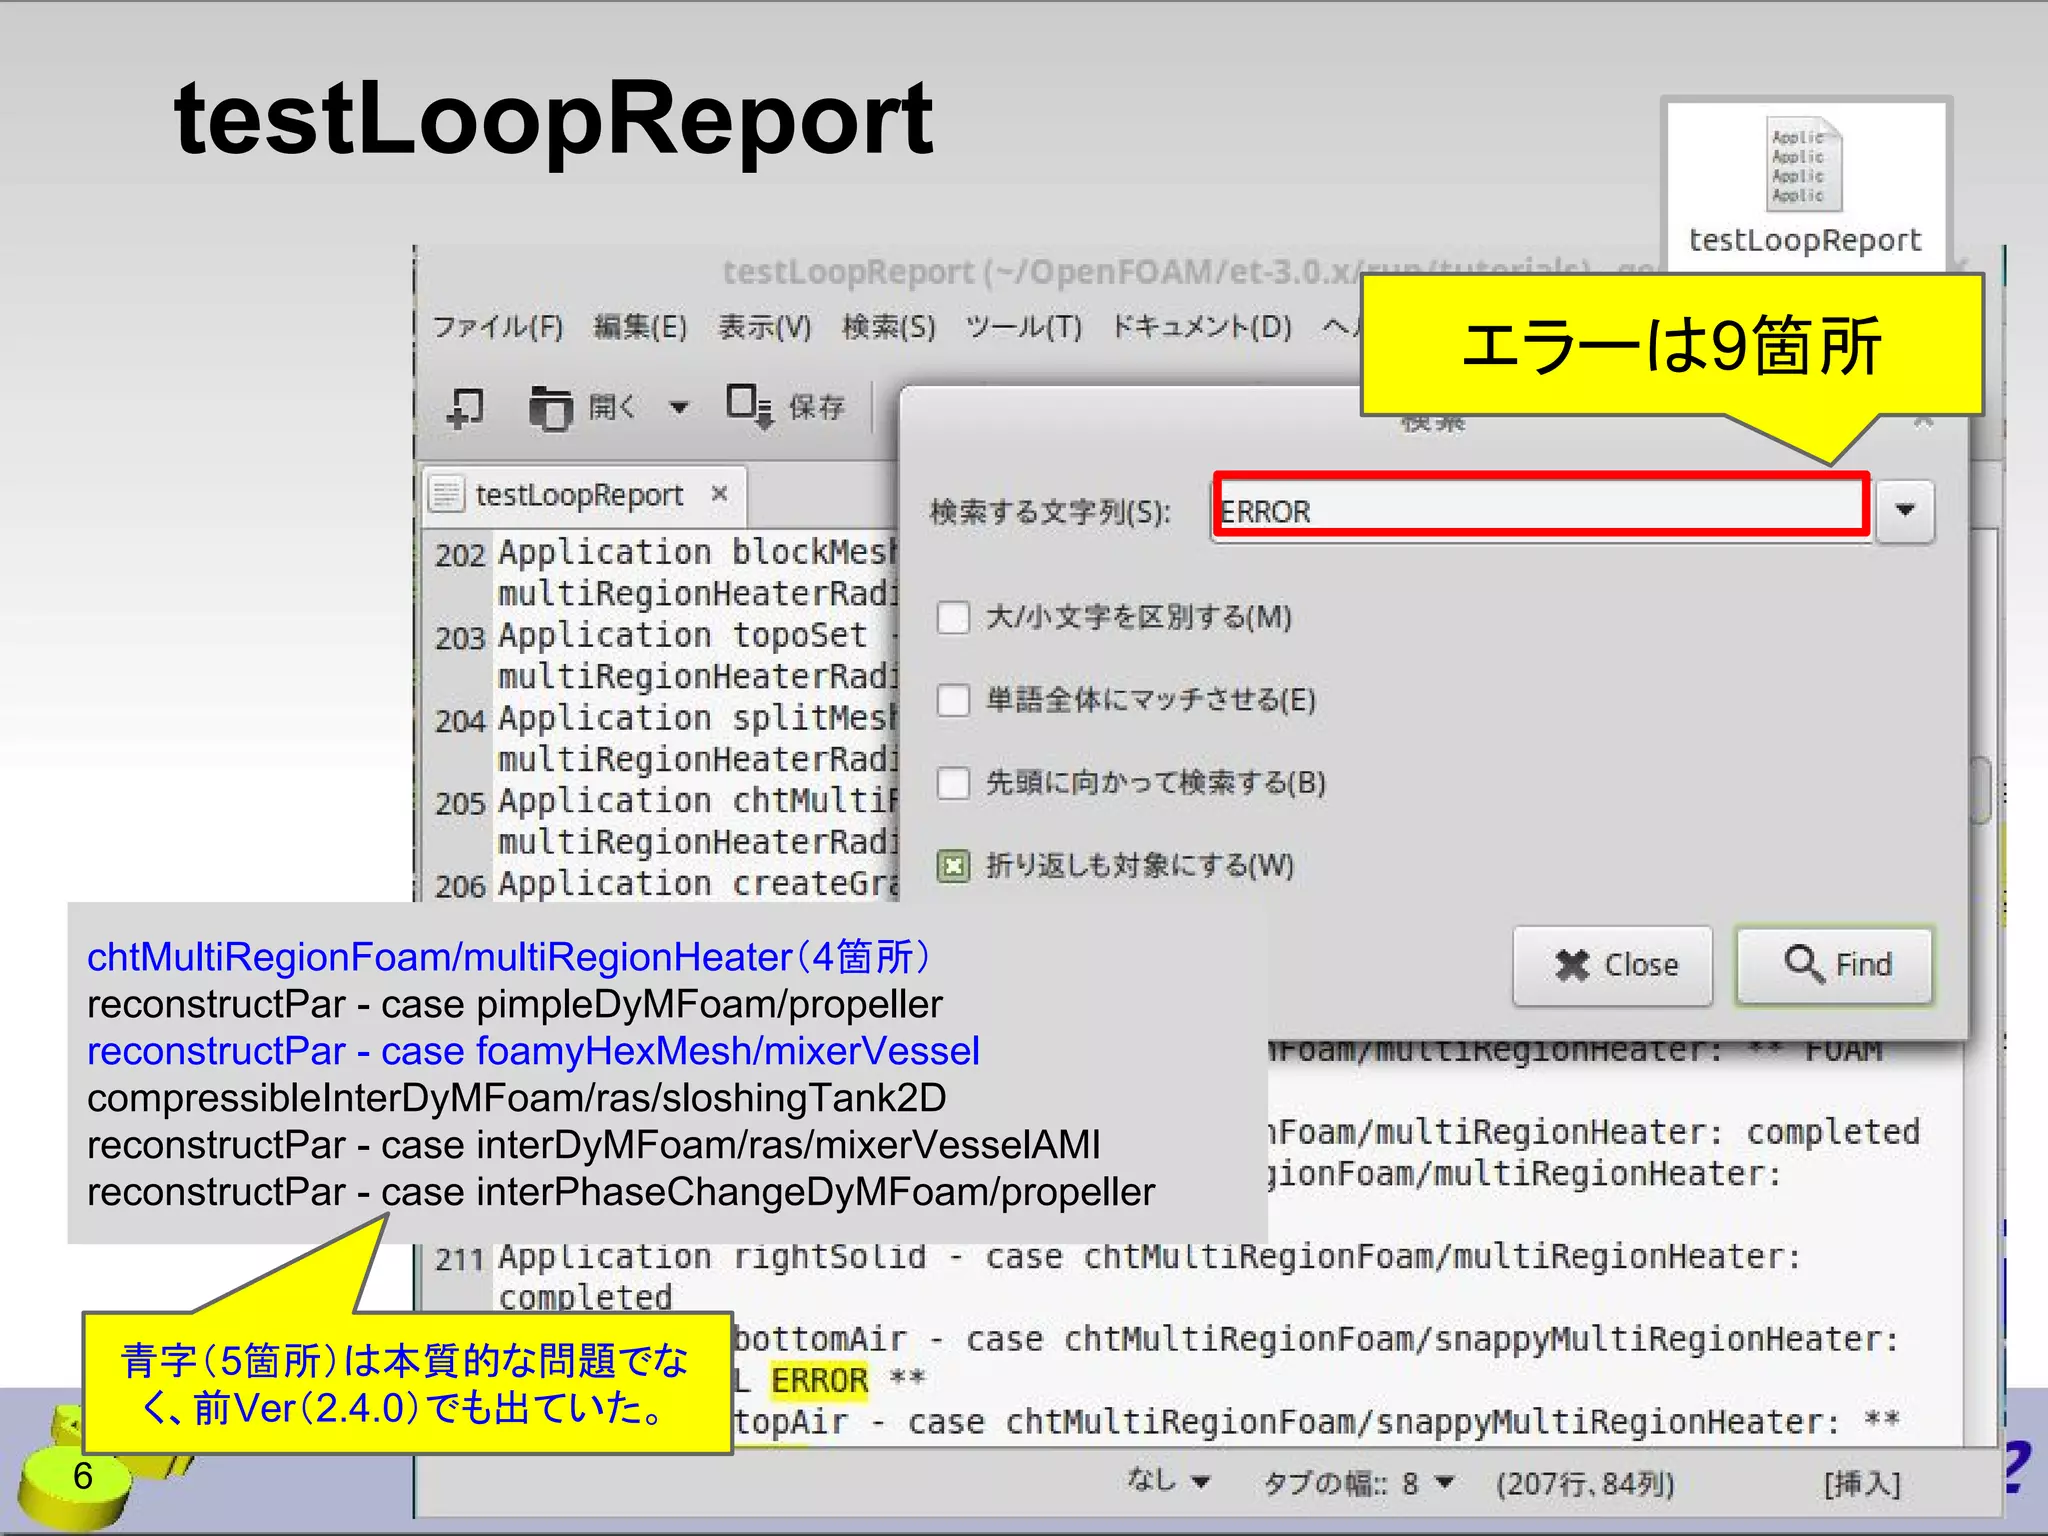
Task: Click the testLoopReport file icon thumbnail
Action: (1805, 165)
